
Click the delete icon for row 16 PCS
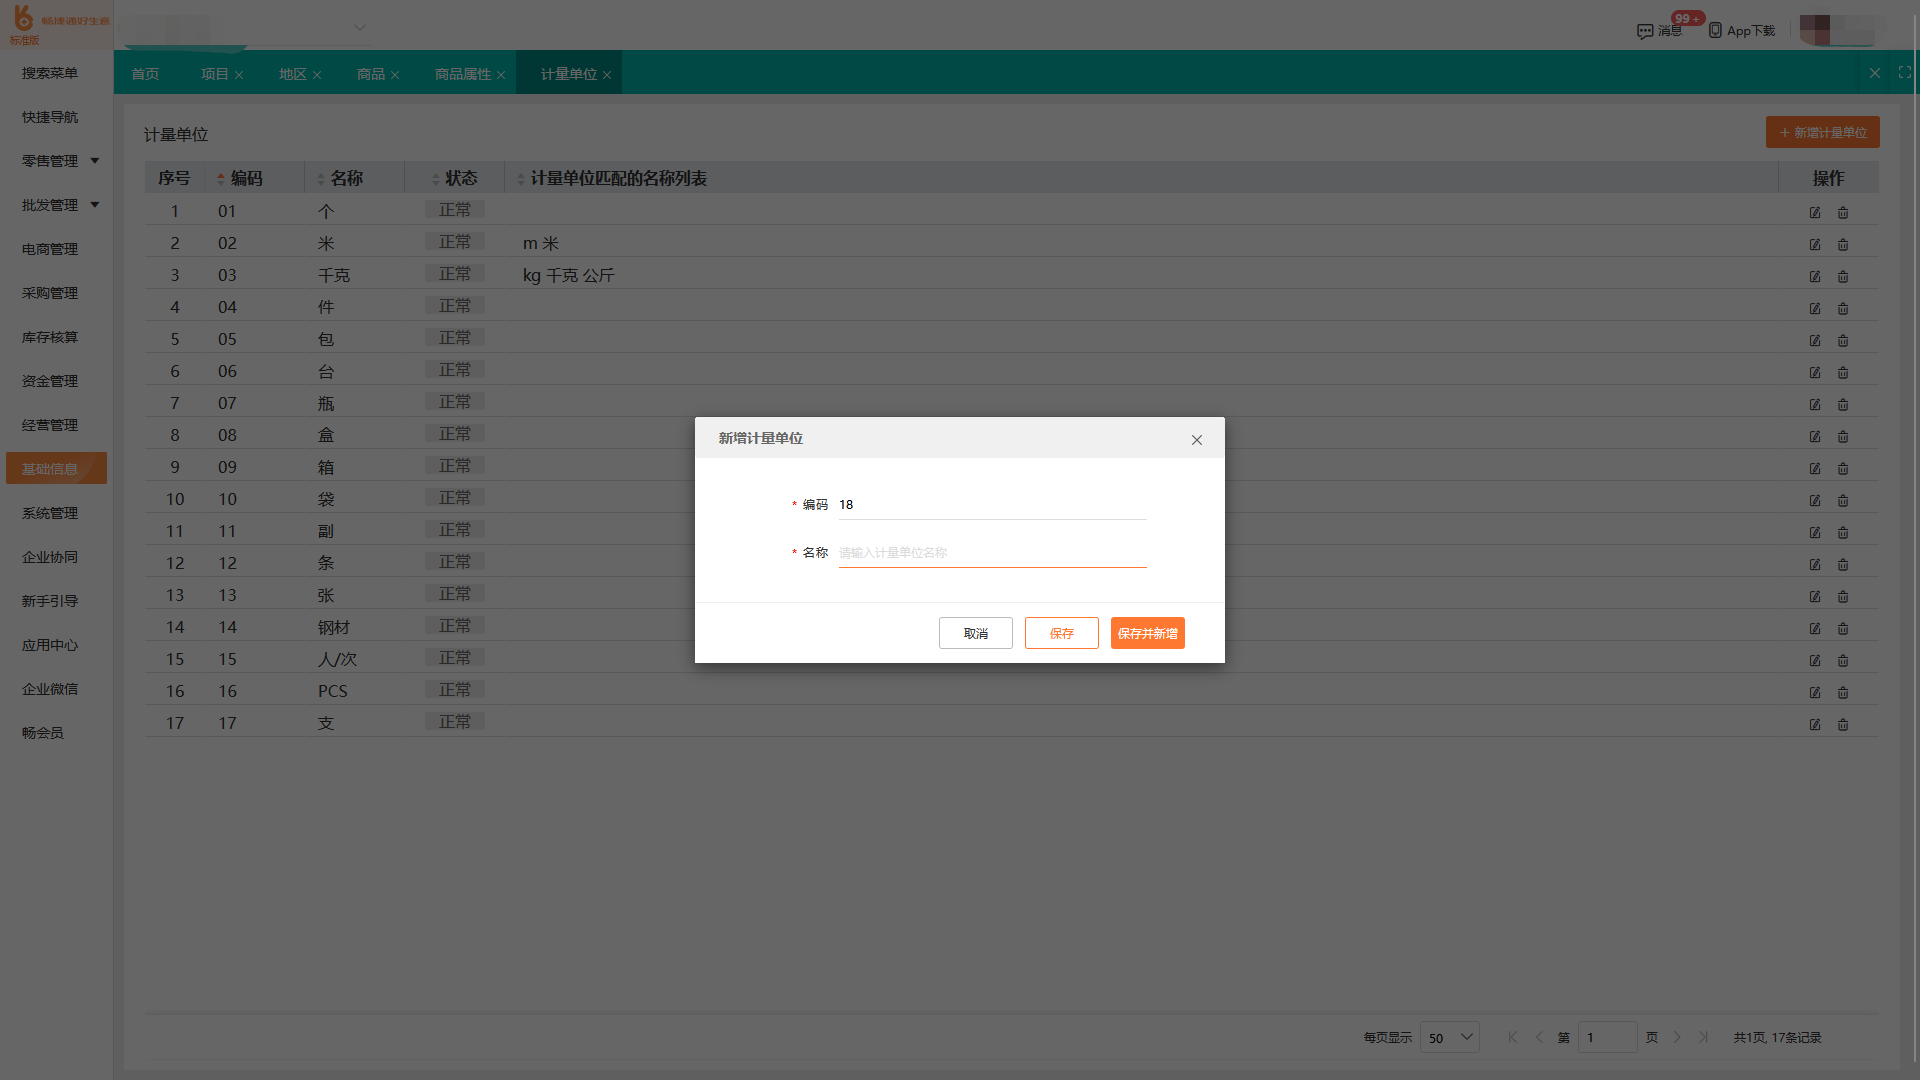pyautogui.click(x=1844, y=691)
